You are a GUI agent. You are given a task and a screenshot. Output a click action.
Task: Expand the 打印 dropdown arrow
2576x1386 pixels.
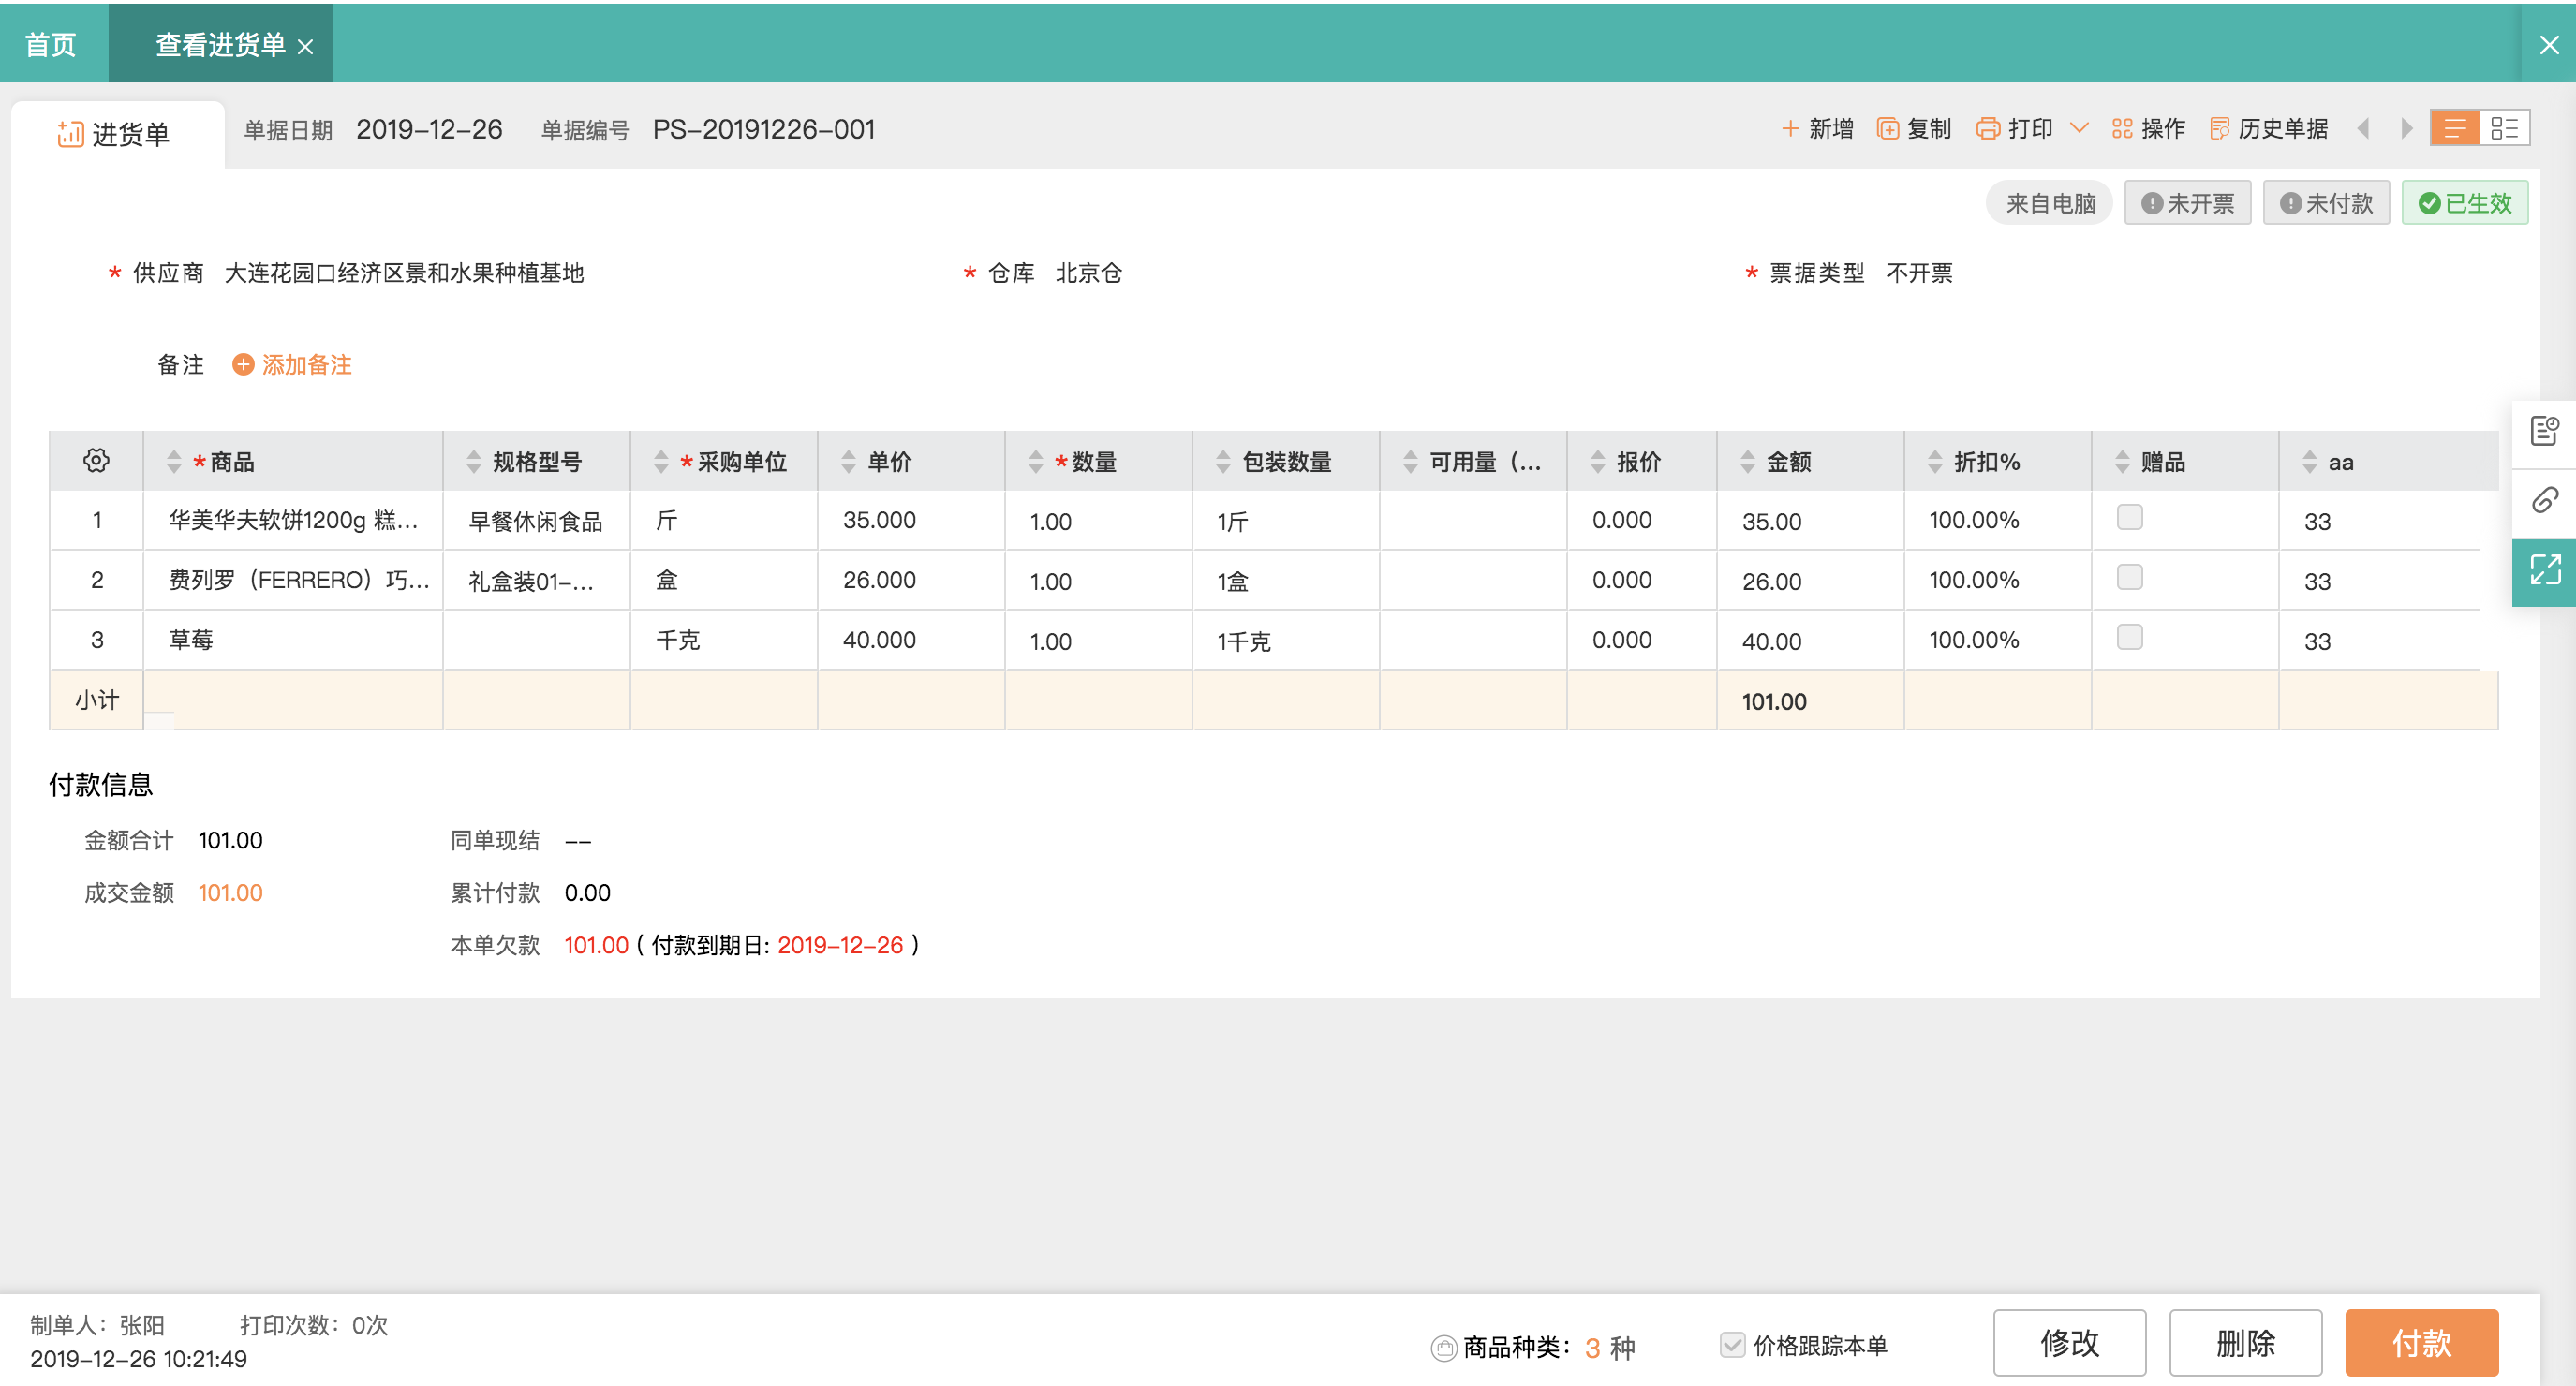point(2084,135)
